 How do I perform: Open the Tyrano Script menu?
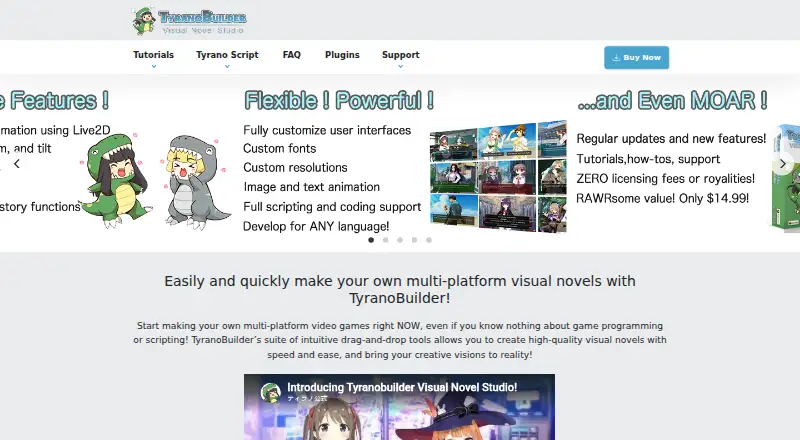[227, 55]
